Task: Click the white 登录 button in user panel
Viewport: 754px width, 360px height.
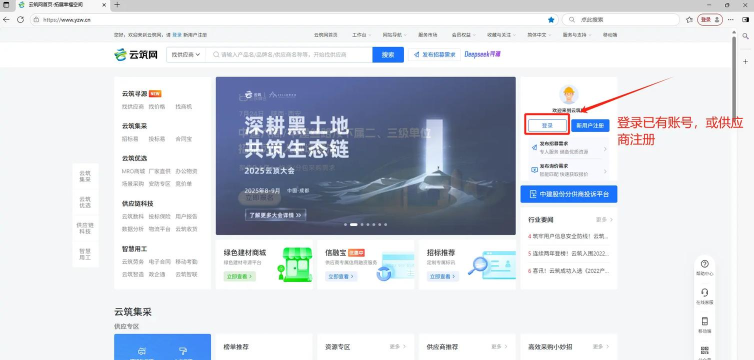Action: [x=547, y=125]
